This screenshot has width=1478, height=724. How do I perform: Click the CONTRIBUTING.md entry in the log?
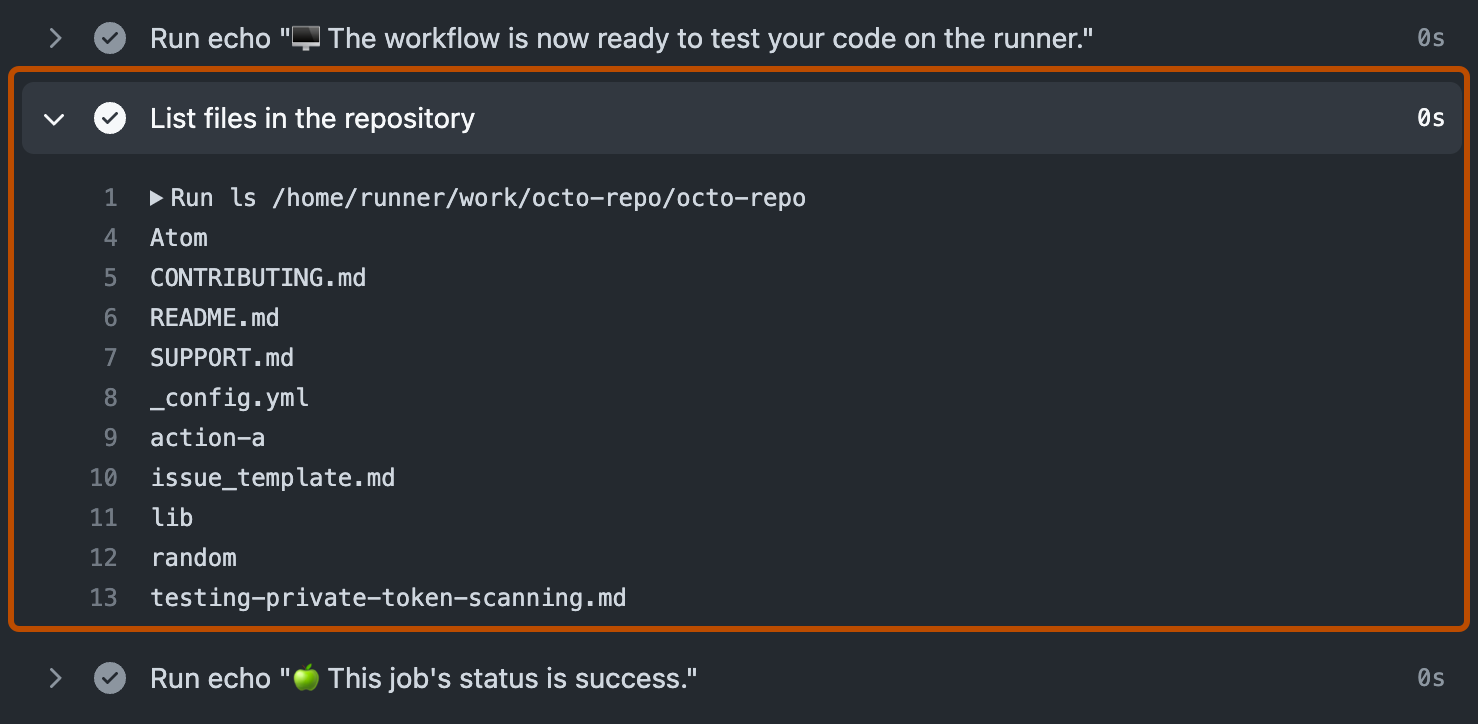pos(258,277)
